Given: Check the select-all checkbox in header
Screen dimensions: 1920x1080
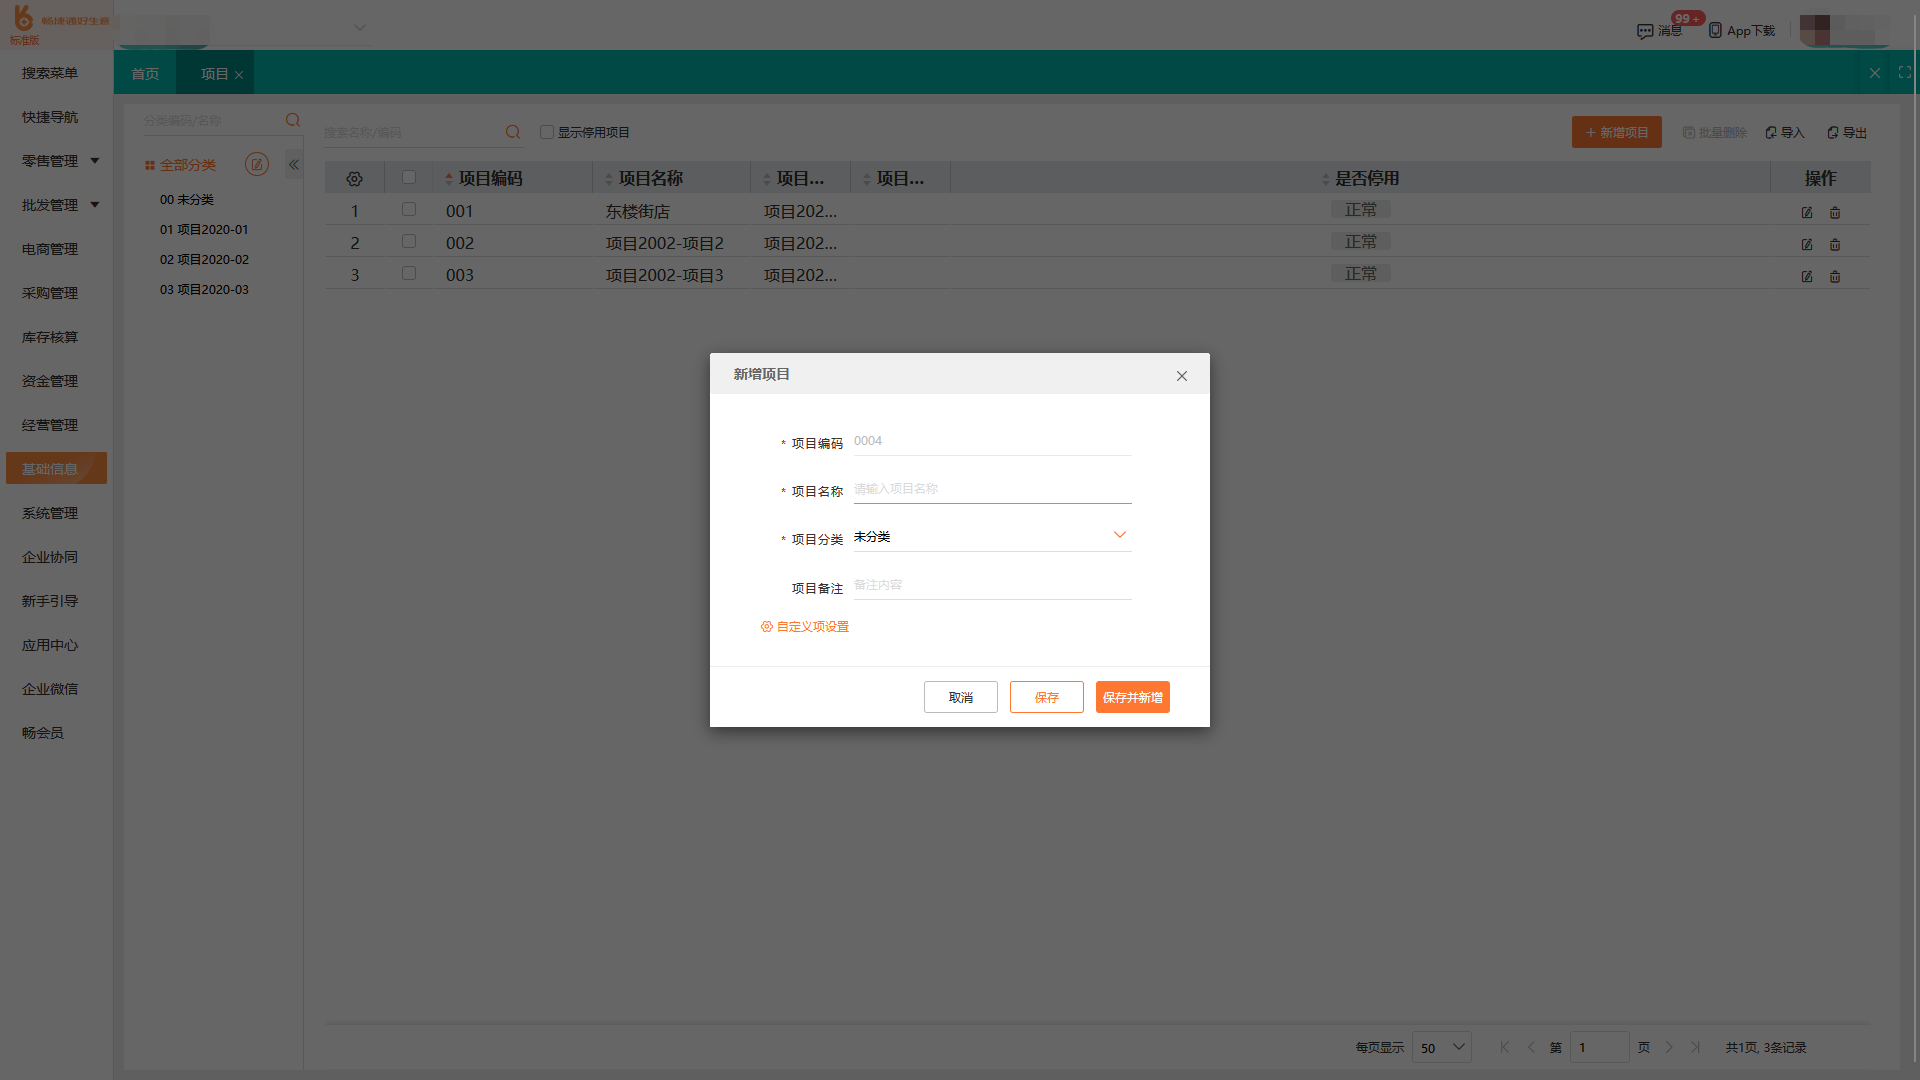Looking at the screenshot, I should [409, 178].
